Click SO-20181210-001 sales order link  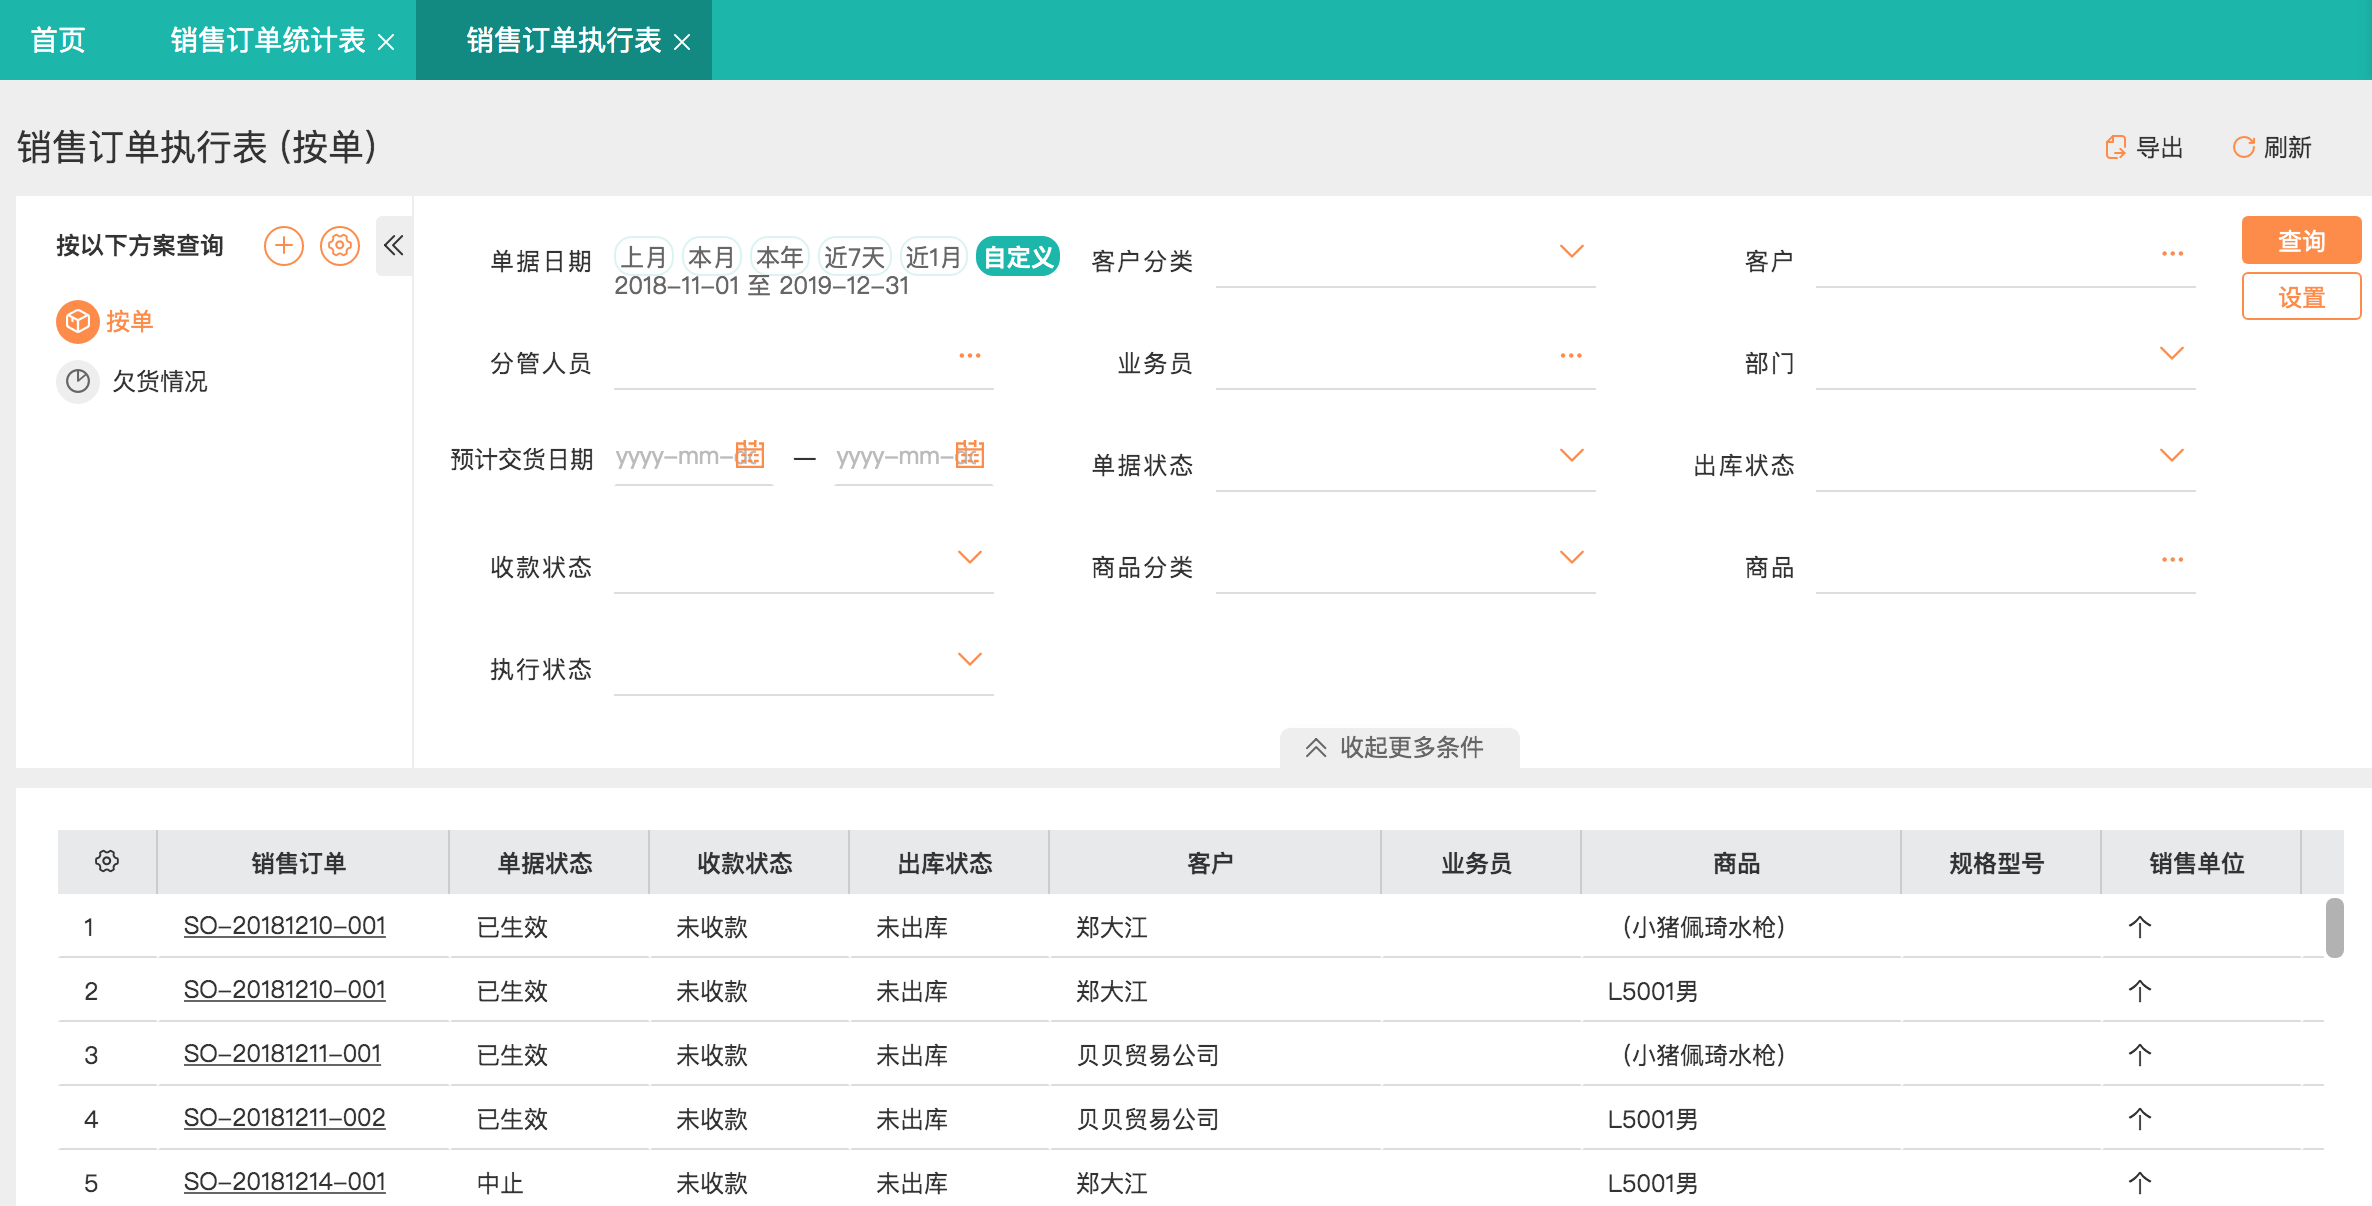pos(282,924)
